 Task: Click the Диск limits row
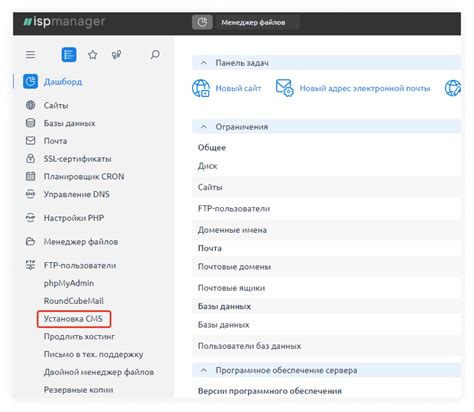coord(326,166)
